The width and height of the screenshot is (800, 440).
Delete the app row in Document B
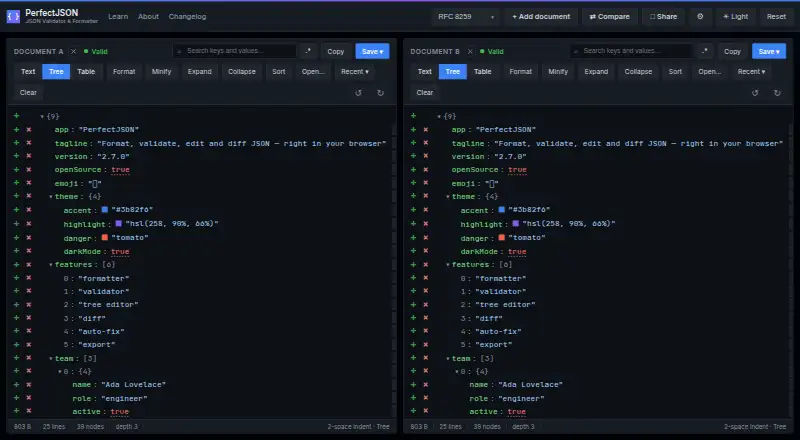[426, 130]
